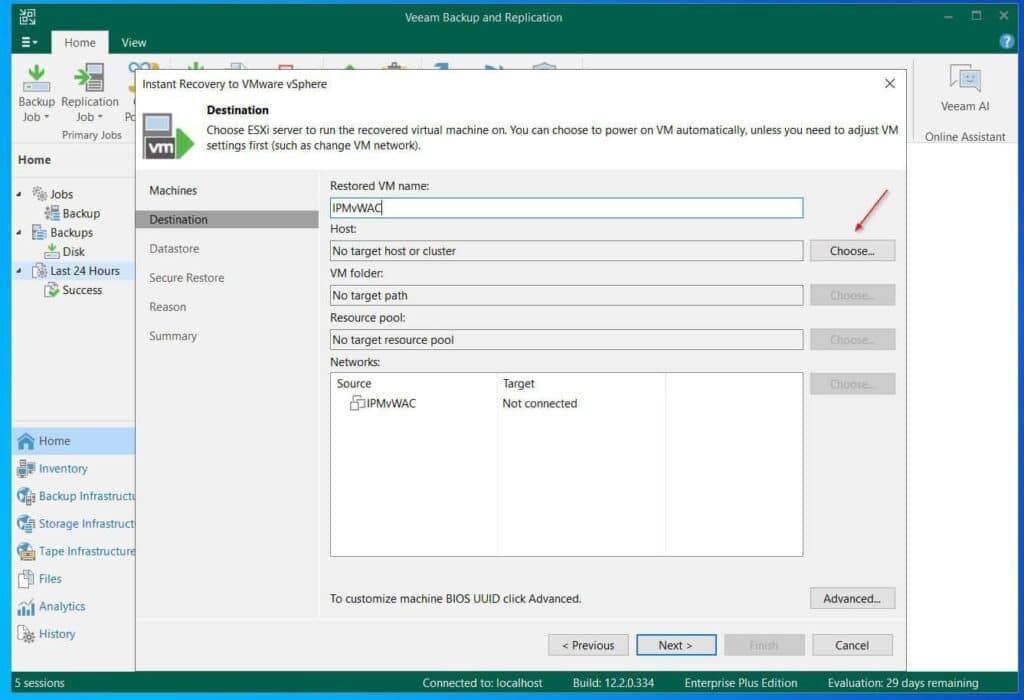Collapse the Last 24 Hours node
Viewport: 1024px width, 700px height.
(19, 270)
